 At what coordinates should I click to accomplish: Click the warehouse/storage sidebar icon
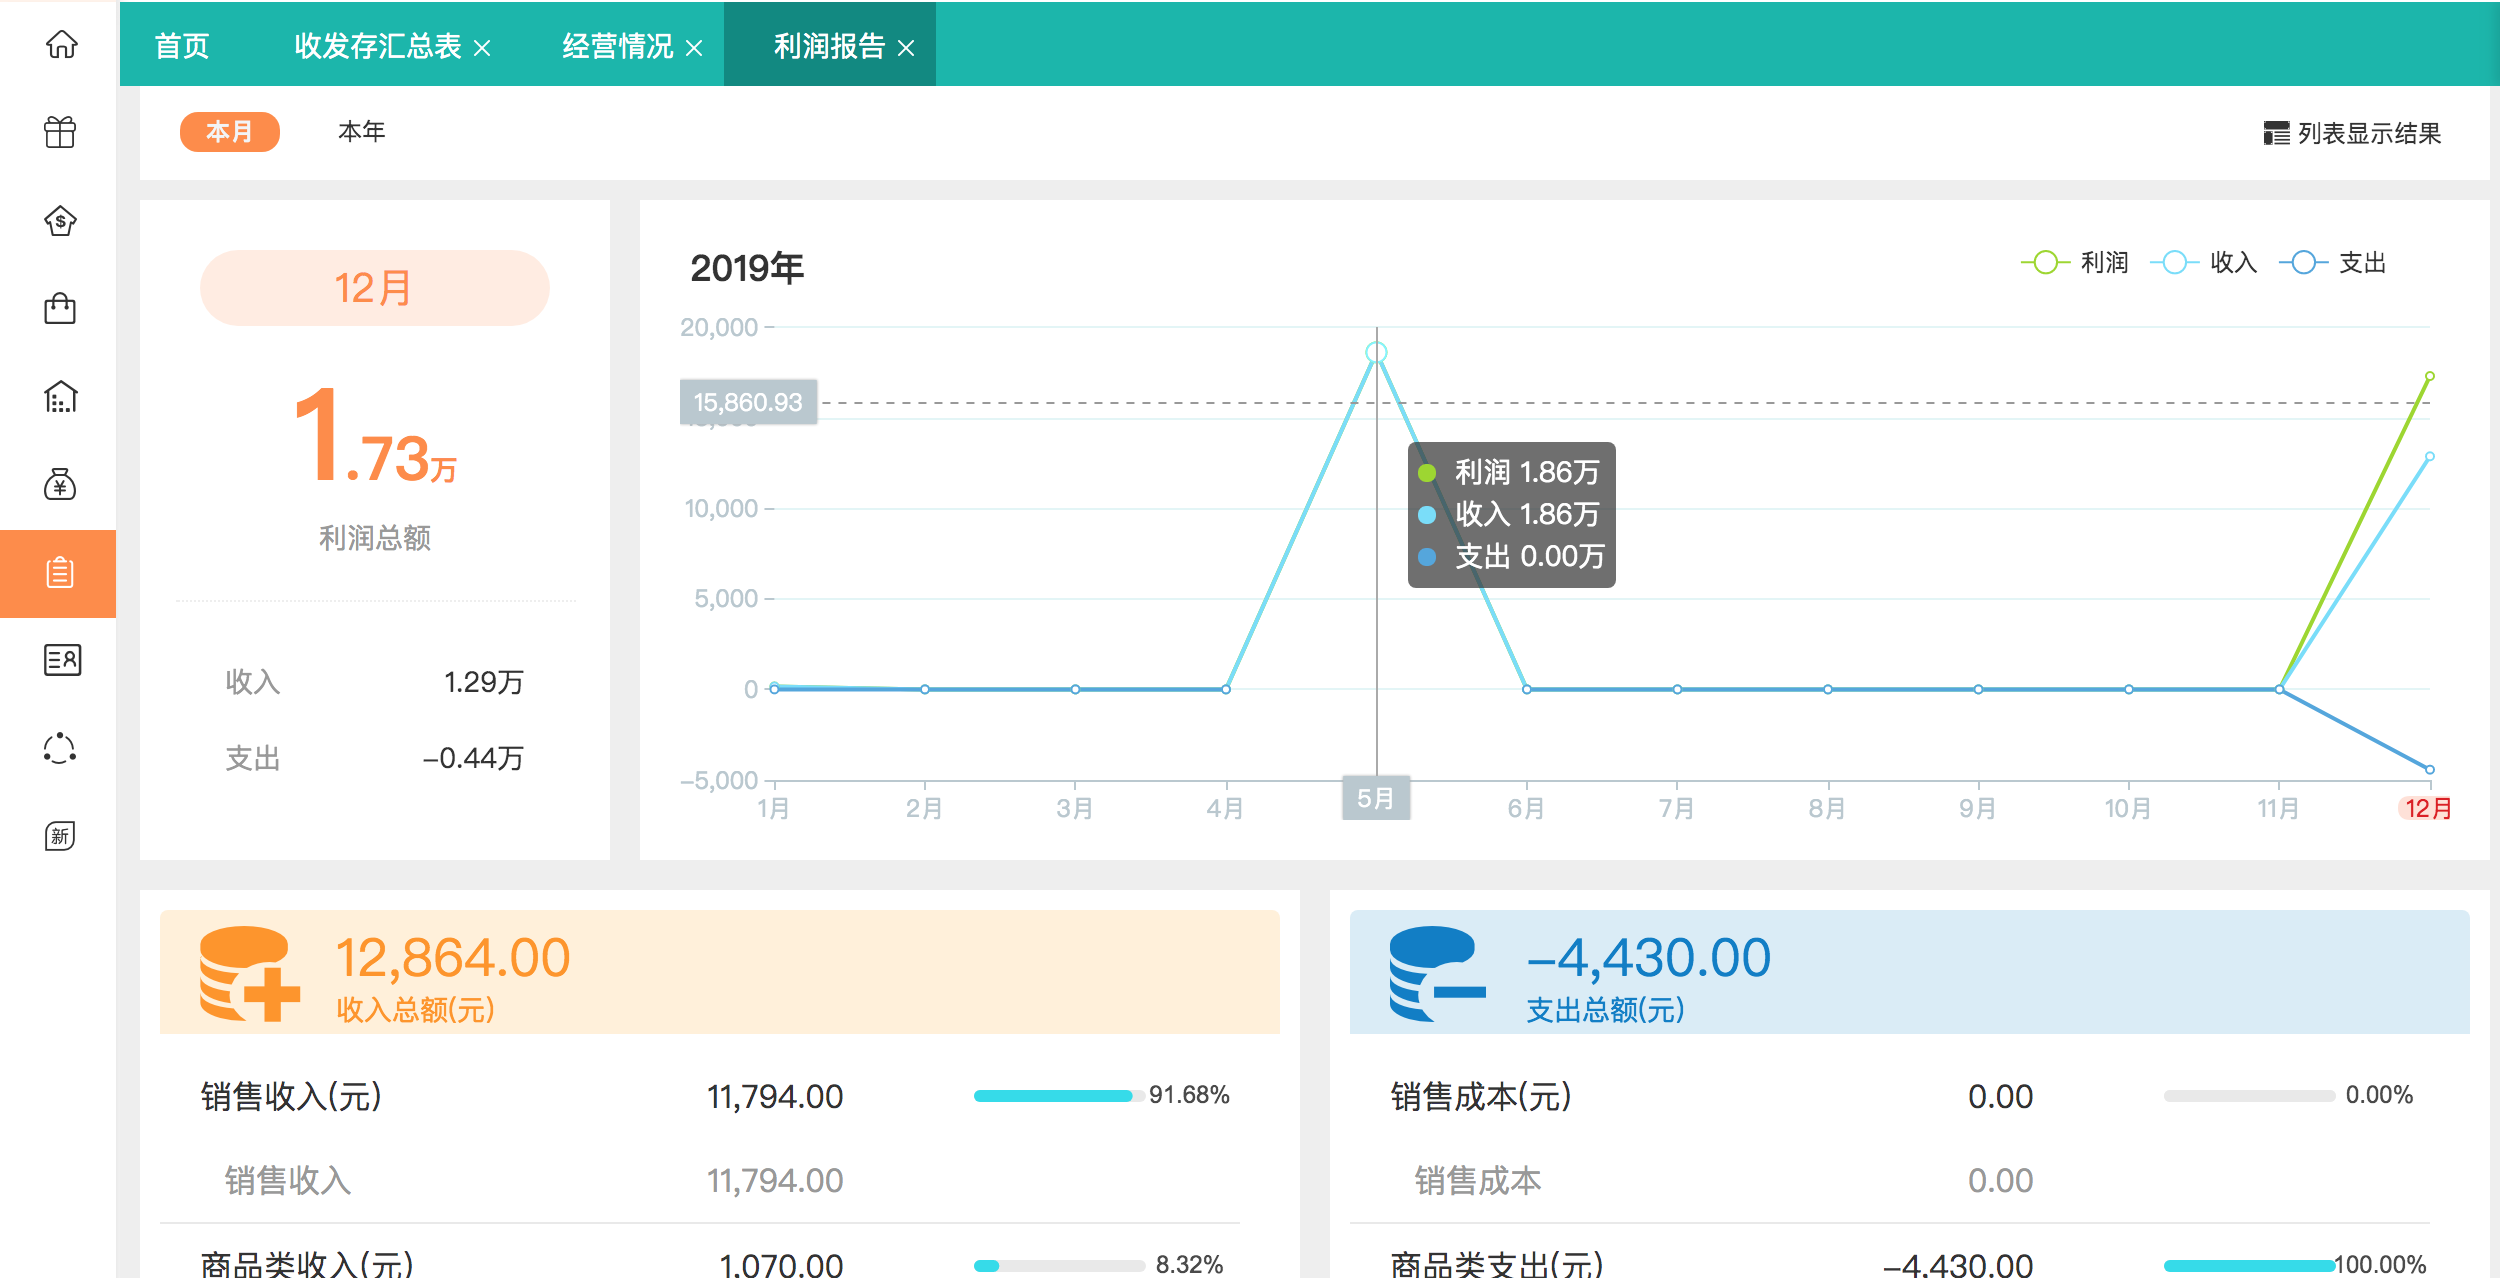[x=62, y=396]
